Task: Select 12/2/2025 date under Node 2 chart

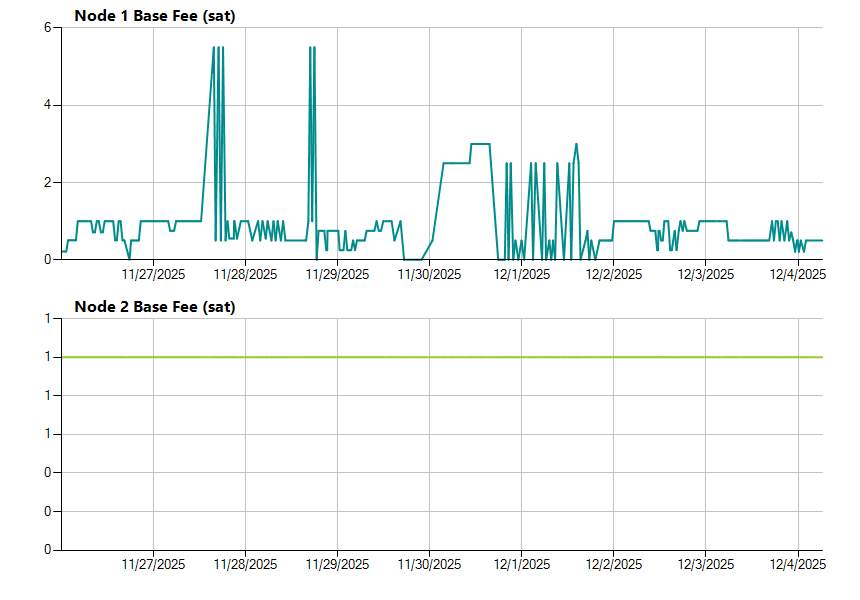Action: pos(613,564)
